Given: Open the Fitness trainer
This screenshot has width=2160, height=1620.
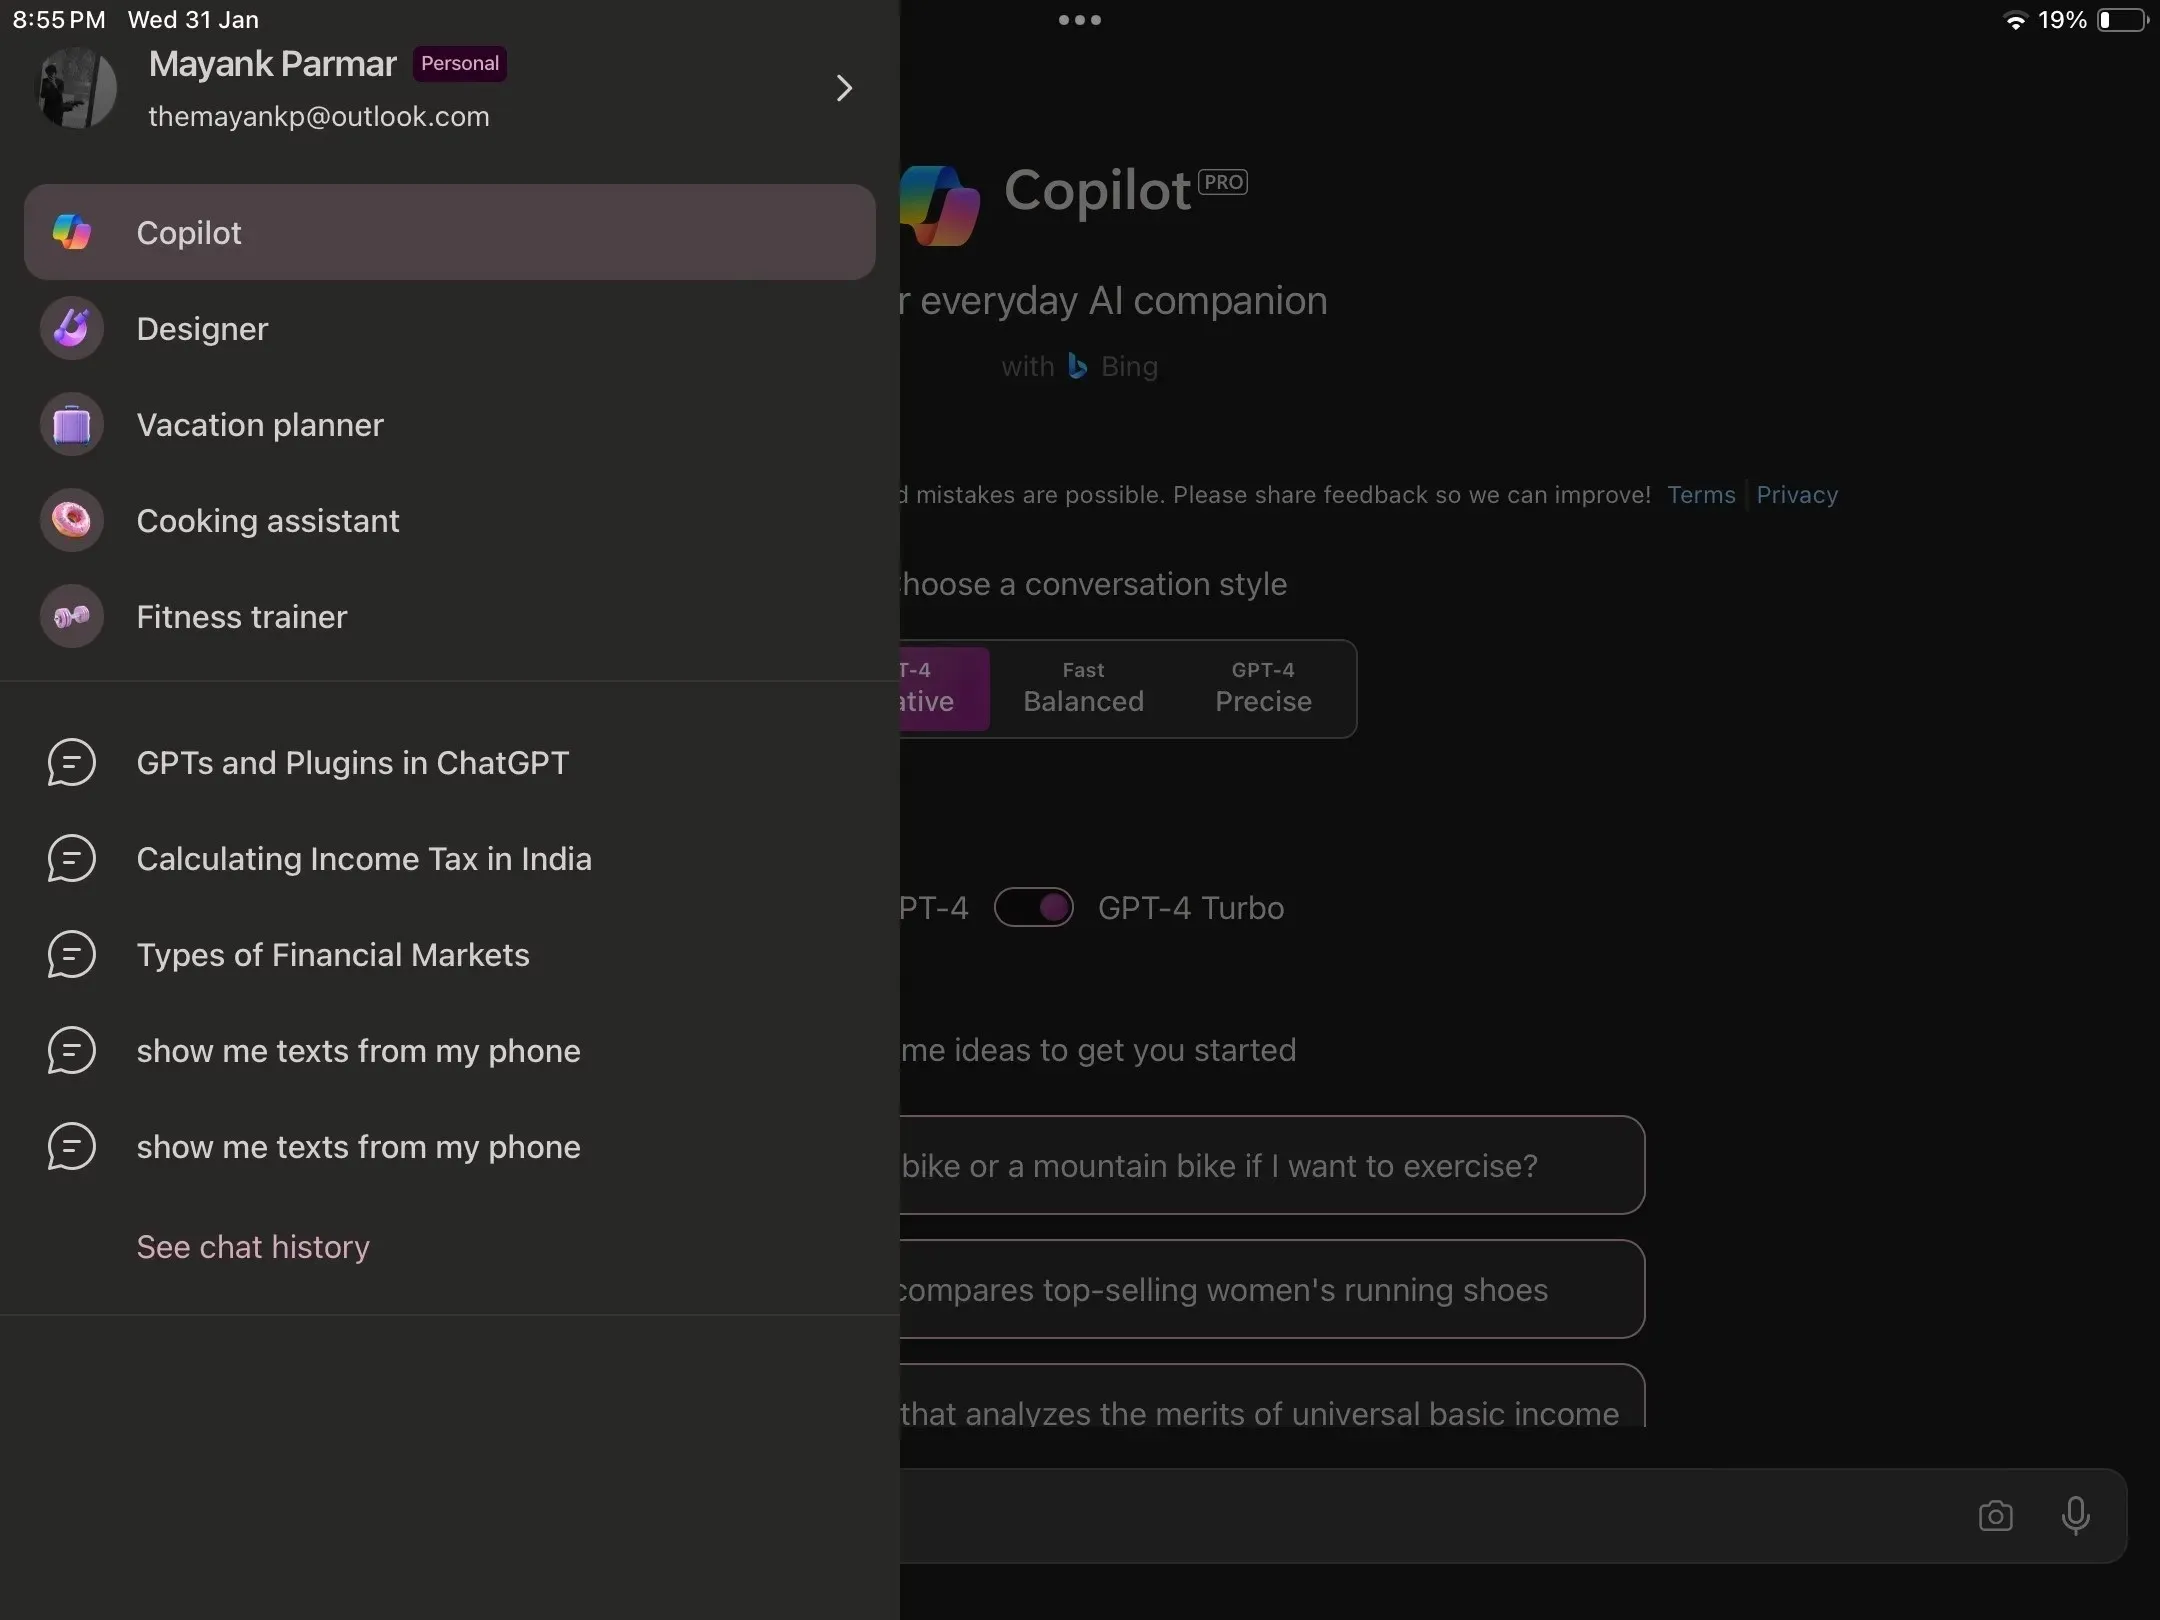Looking at the screenshot, I should (242, 616).
